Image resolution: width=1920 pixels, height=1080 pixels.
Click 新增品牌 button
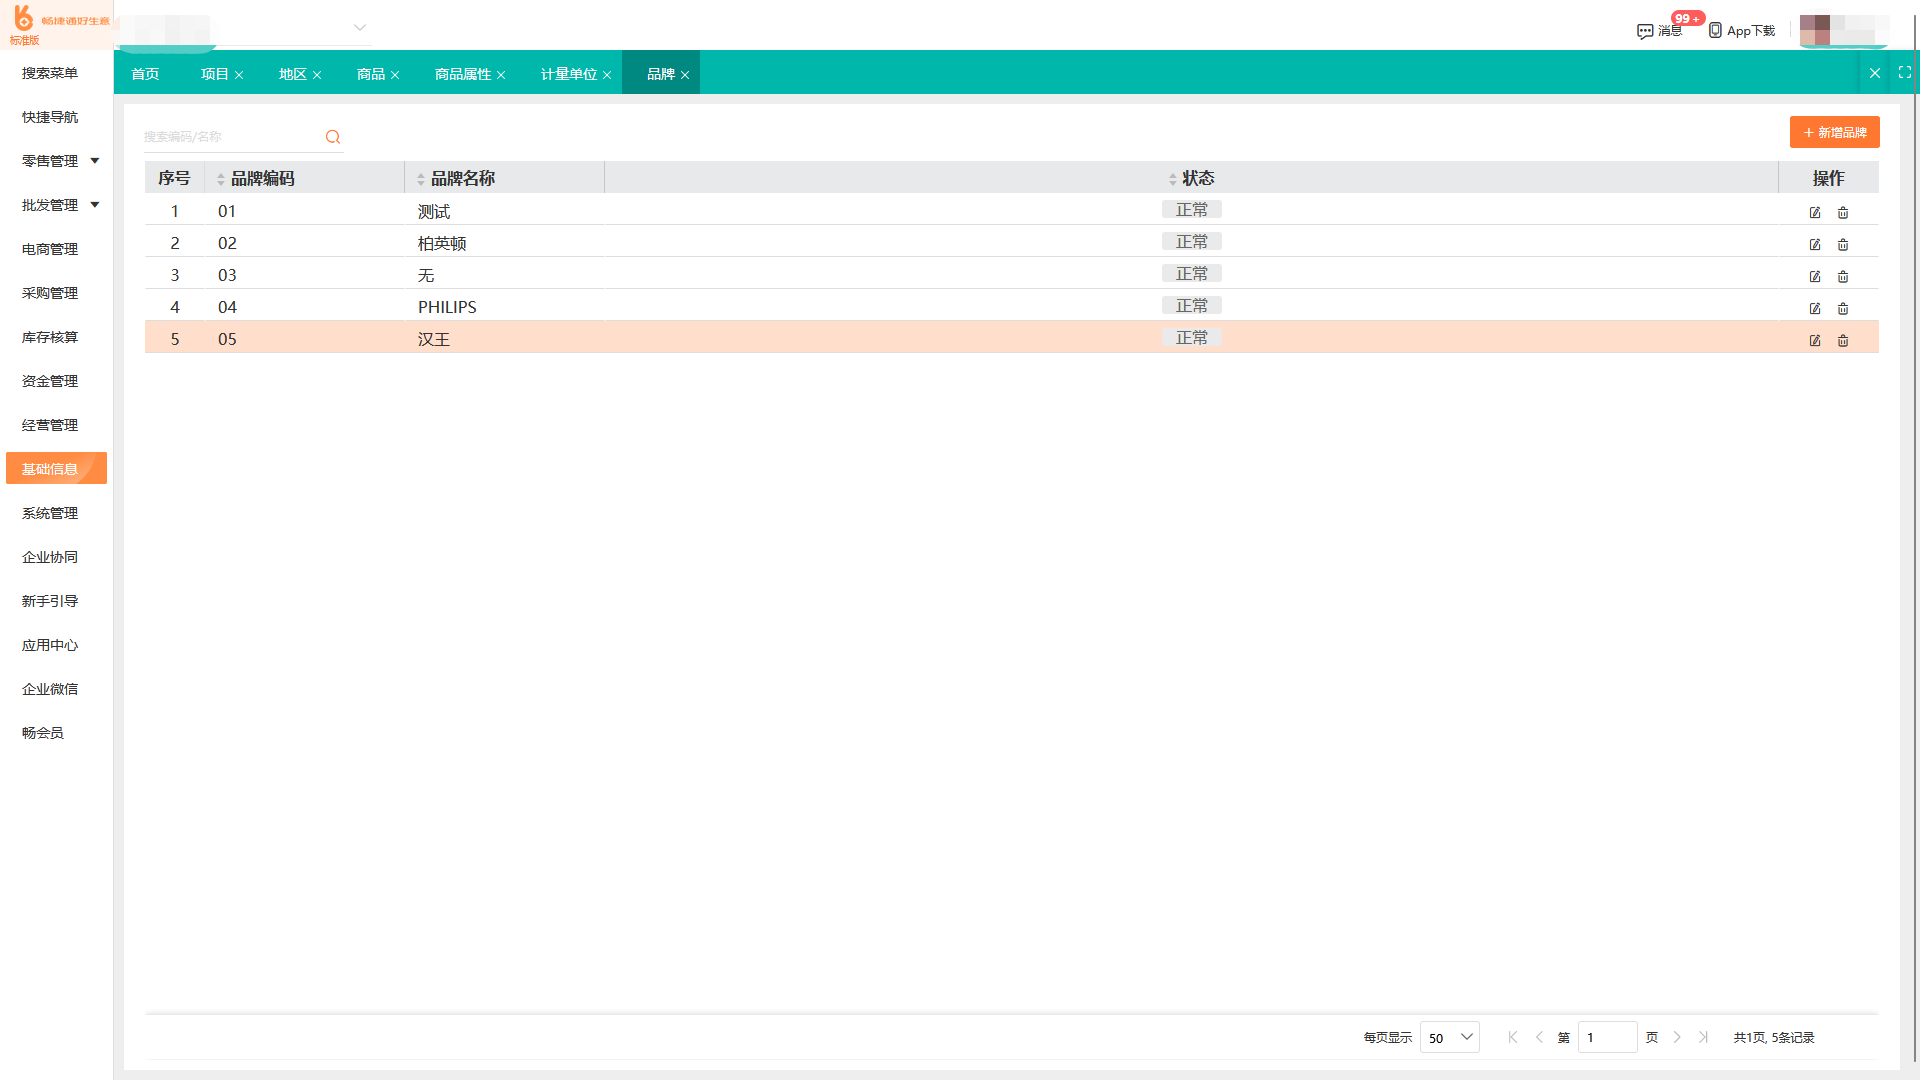(1834, 132)
